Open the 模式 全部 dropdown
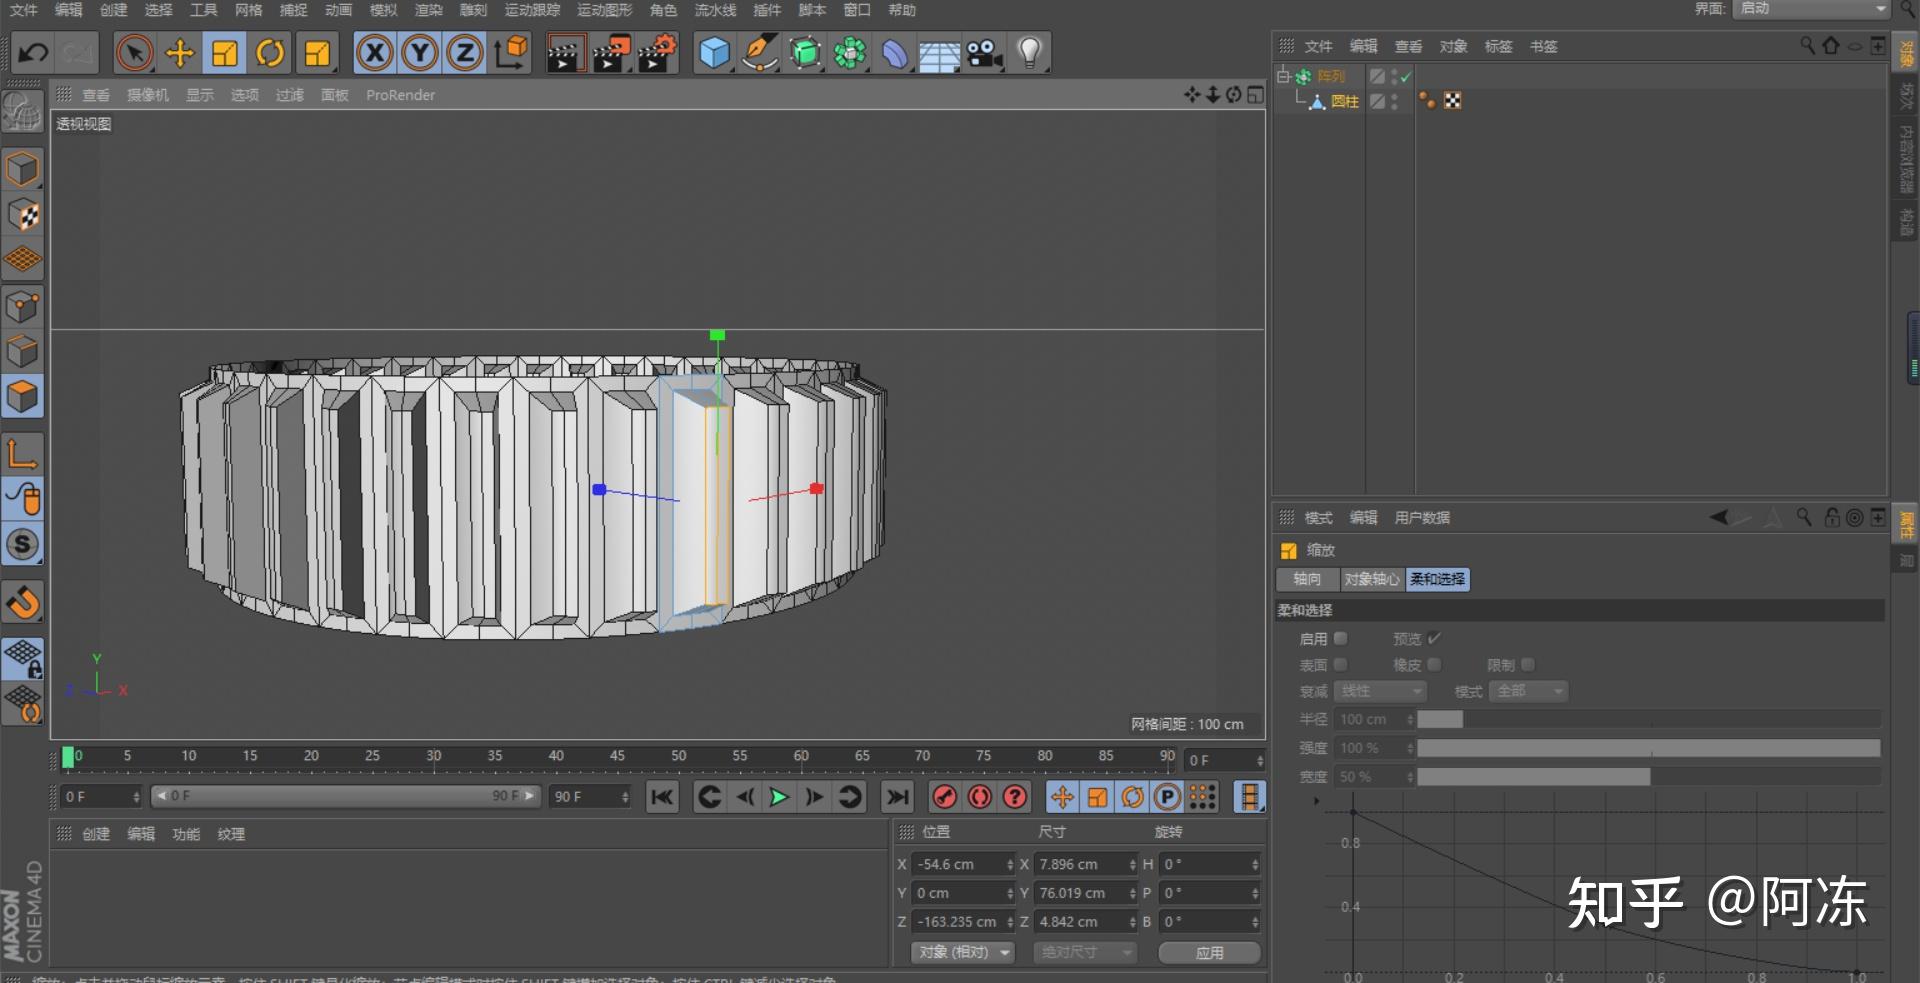Image resolution: width=1920 pixels, height=983 pixels. [x=1528, y=691]
